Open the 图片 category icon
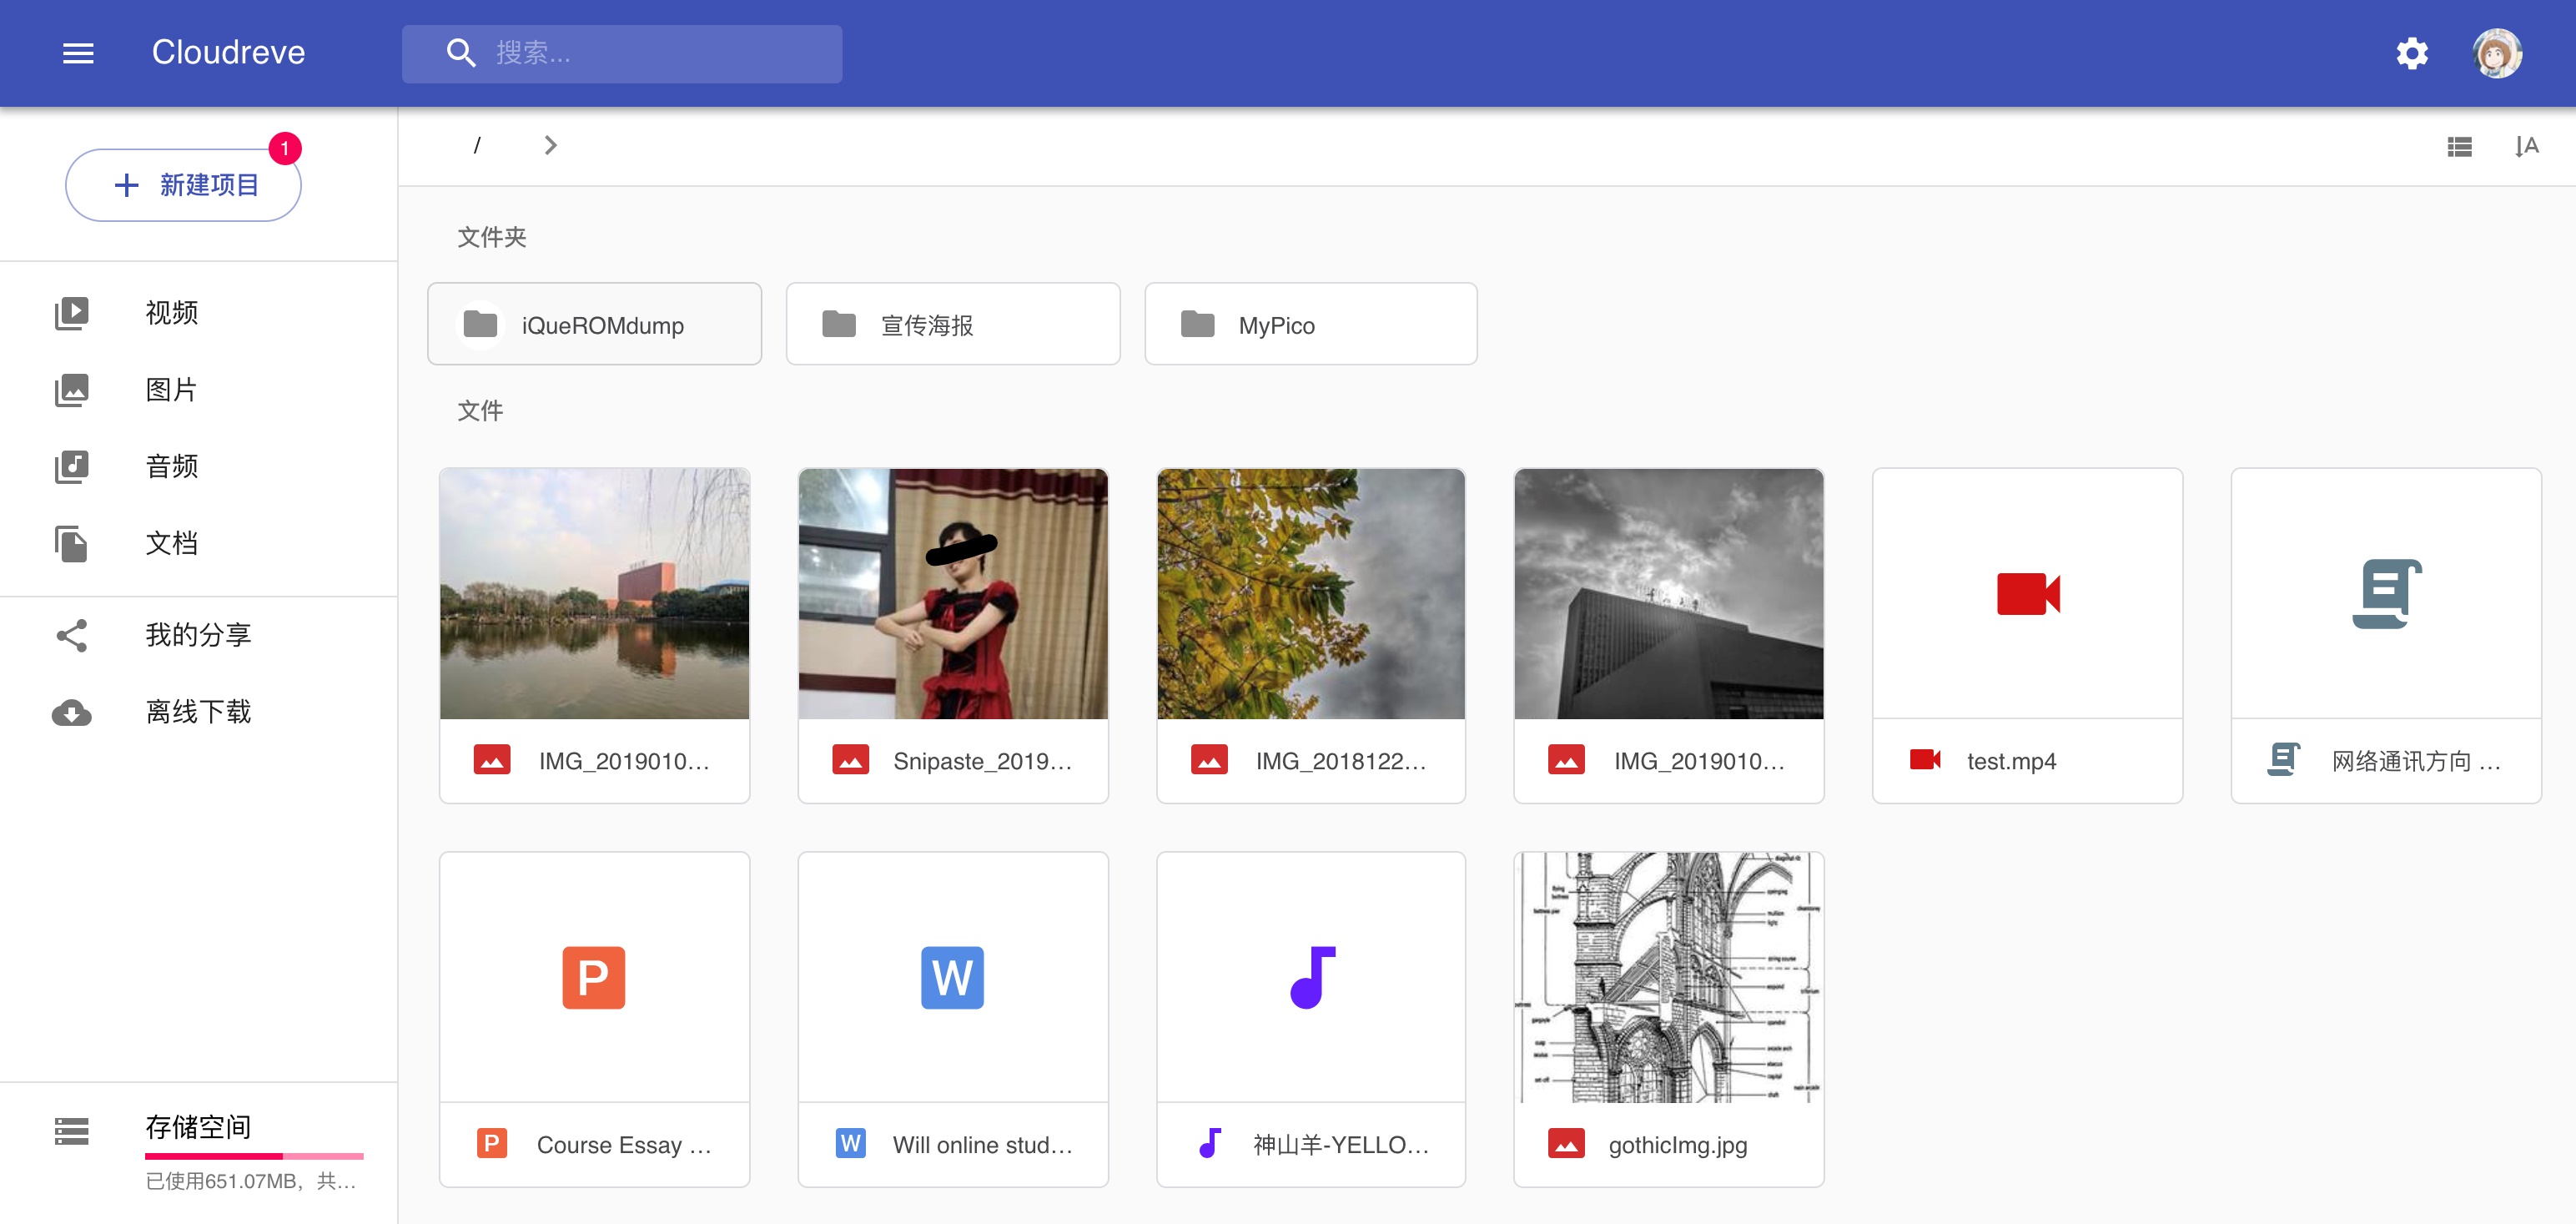This screenshot has width=2576, height=1224. click(x=71, y=389)
